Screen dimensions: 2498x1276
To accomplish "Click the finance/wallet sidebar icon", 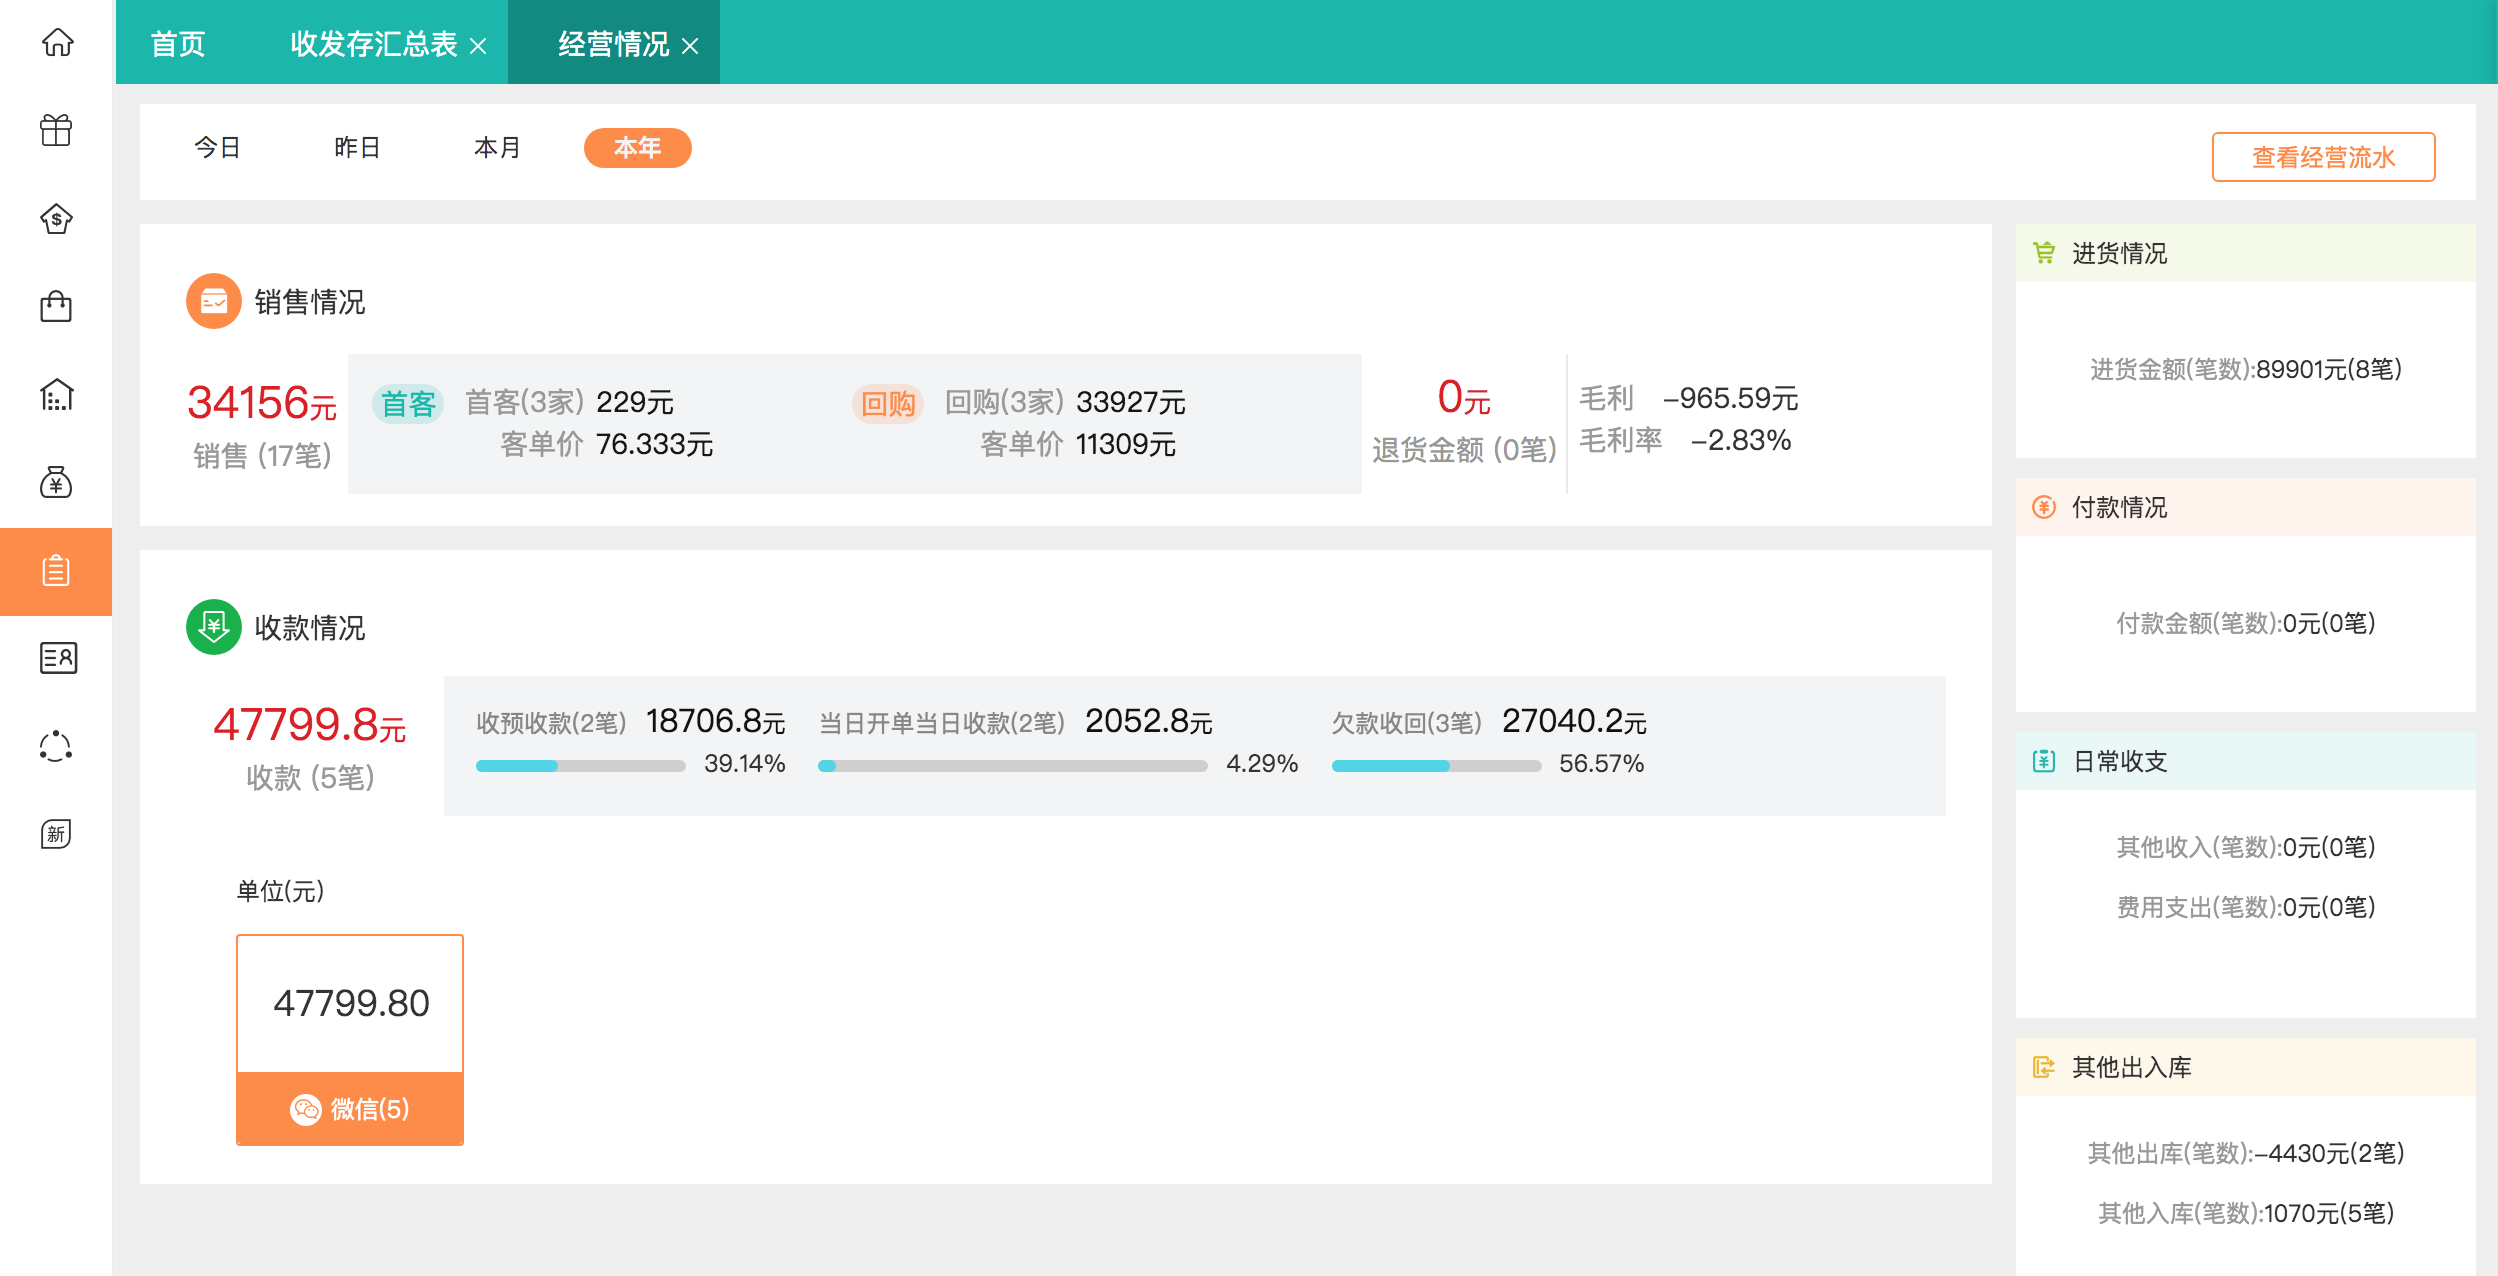I will (55, 482).
